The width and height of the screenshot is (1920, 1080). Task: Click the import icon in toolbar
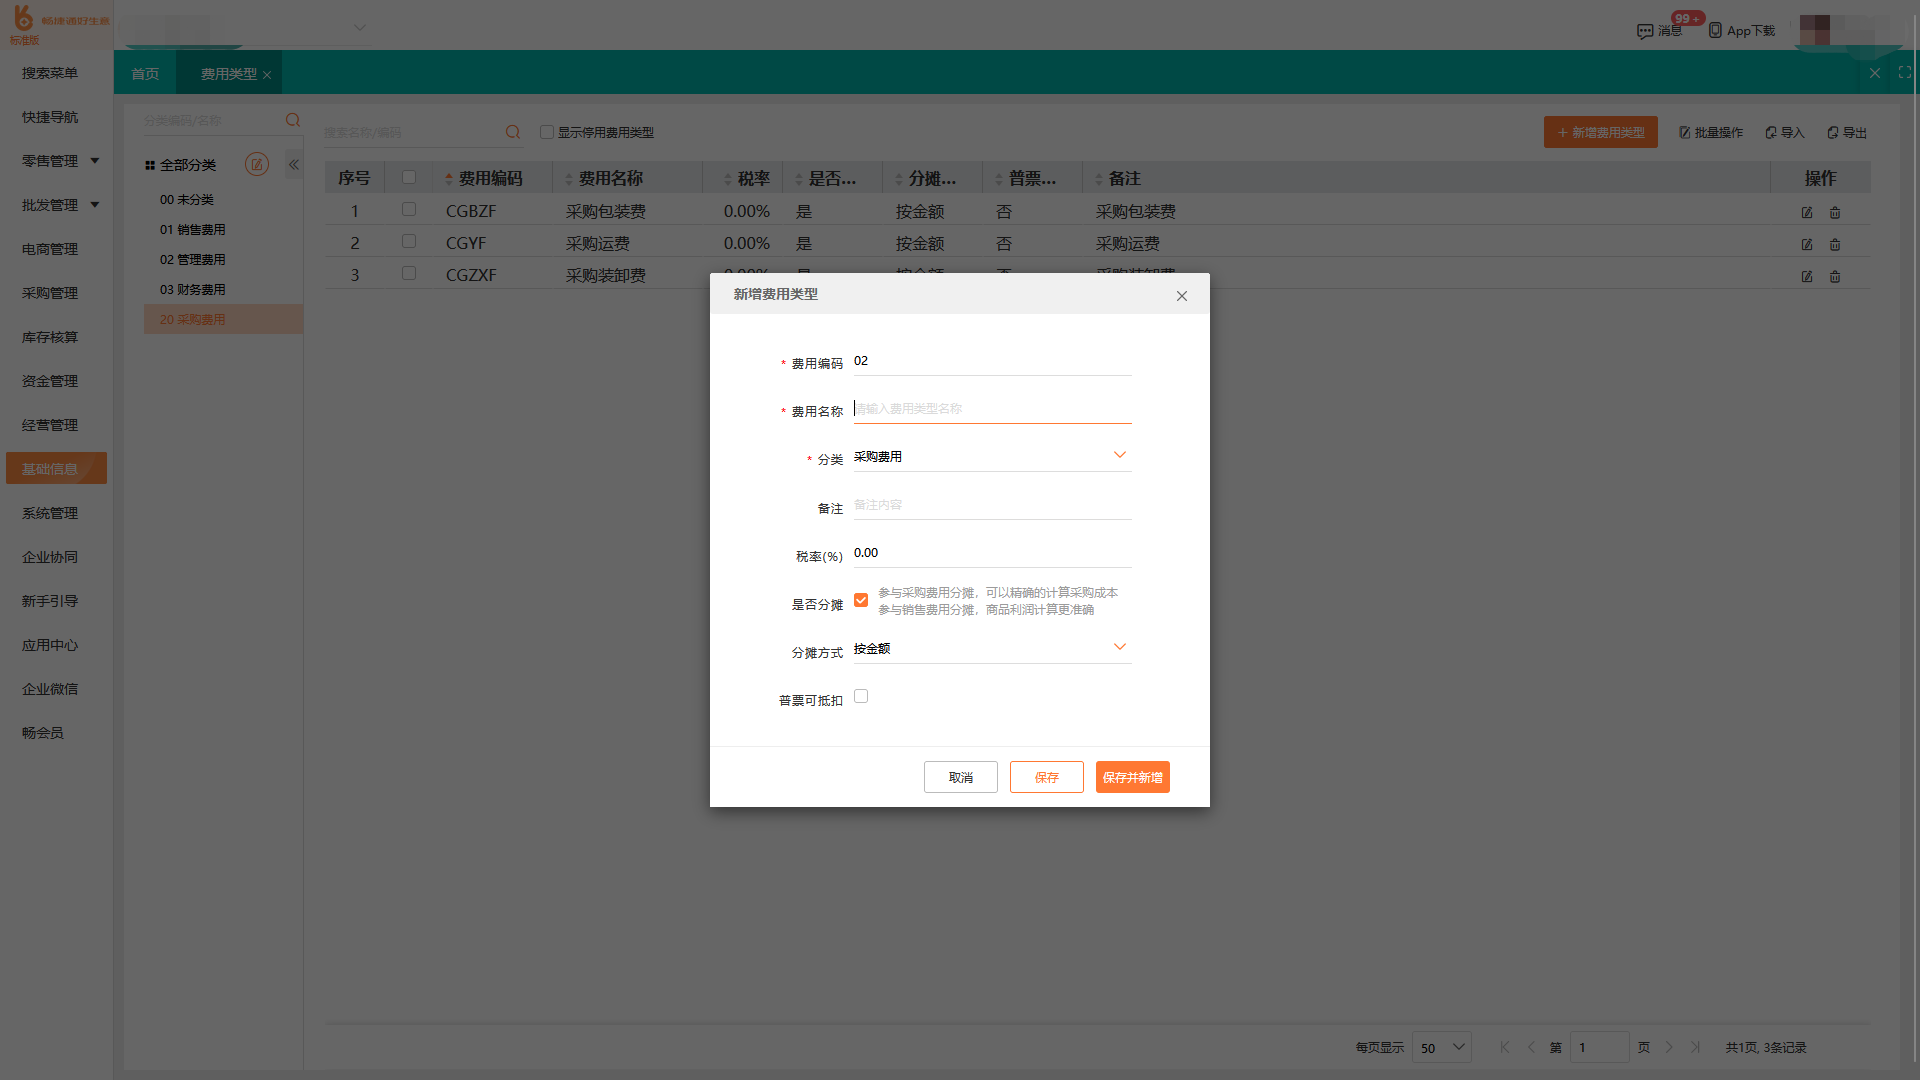[x=1788, y=132]
